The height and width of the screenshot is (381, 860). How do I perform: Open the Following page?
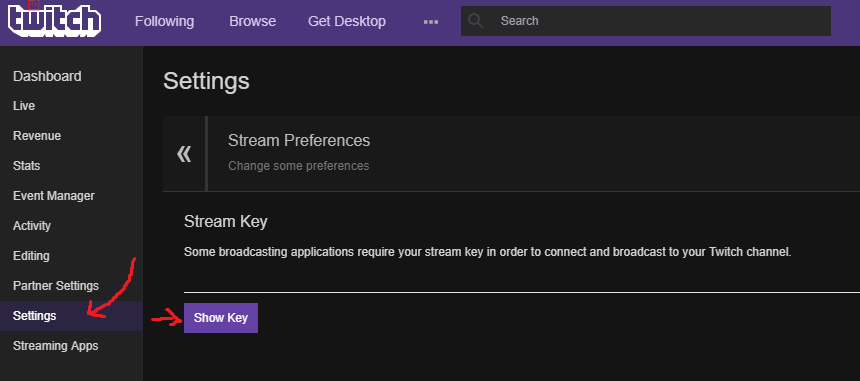(x=165, y=21)
